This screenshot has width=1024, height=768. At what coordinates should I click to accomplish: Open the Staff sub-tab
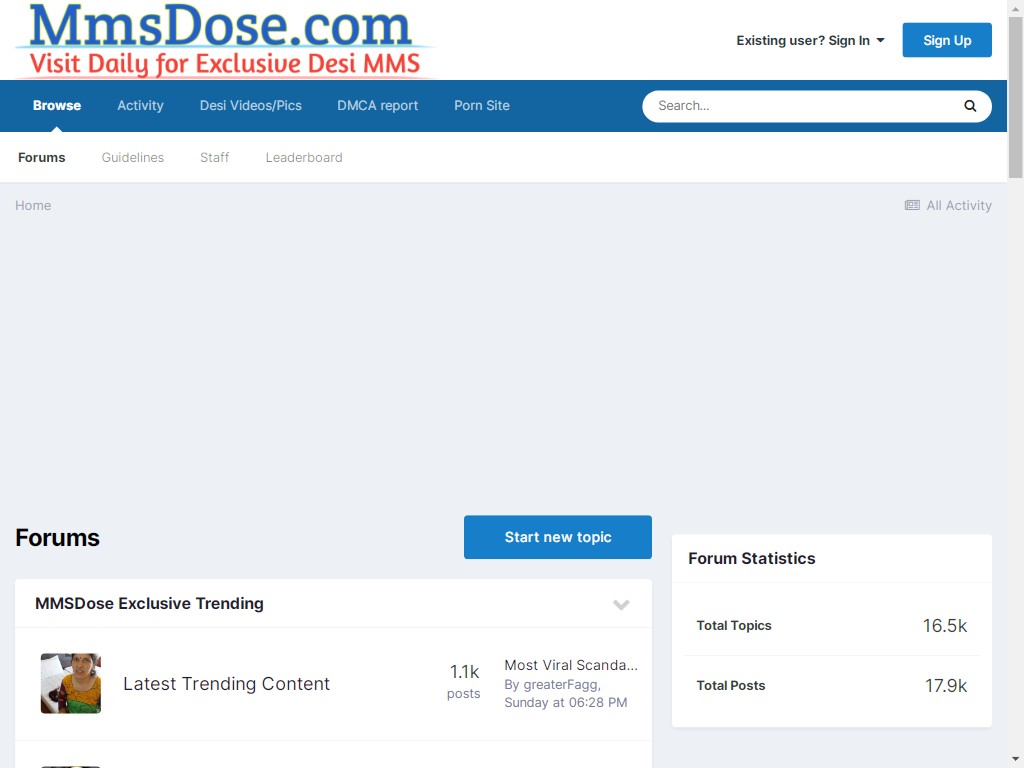click(x=214, y=157)
